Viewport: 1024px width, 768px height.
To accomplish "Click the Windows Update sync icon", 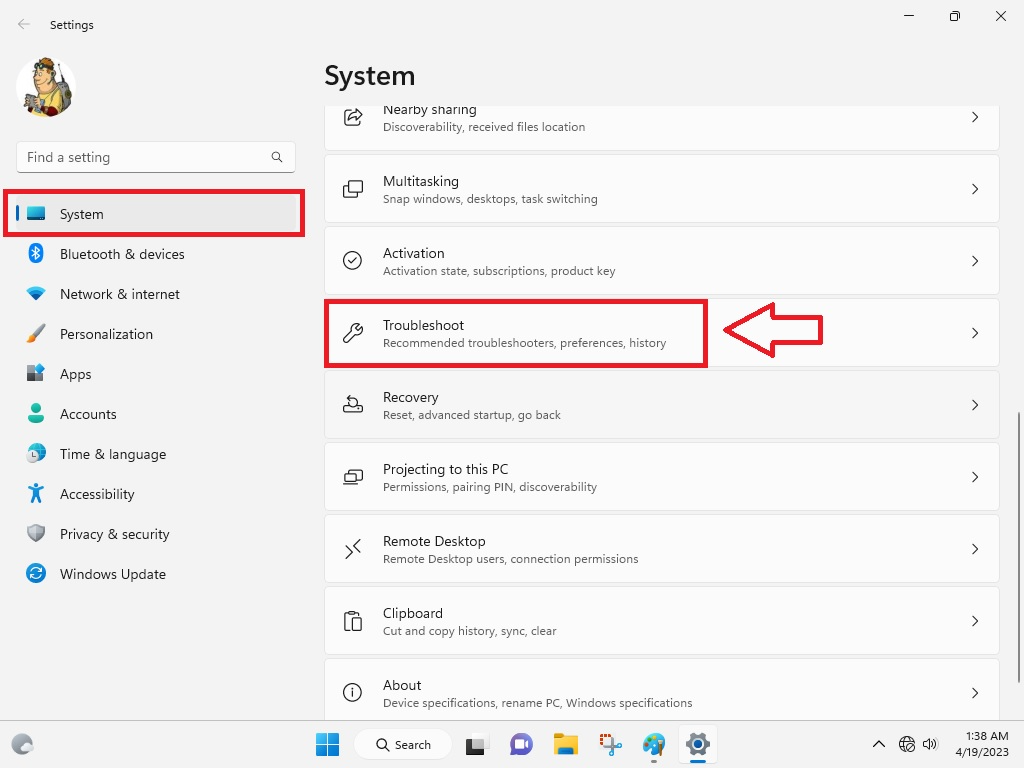I will point(36,573).
